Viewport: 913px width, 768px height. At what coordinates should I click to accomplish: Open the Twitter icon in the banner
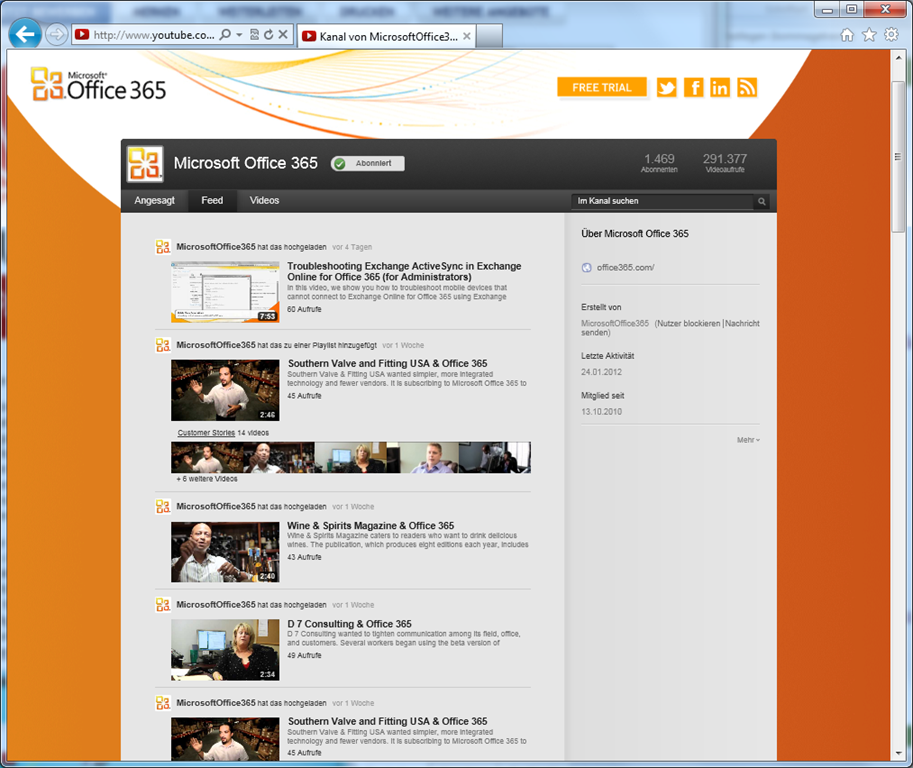(667, 88)
